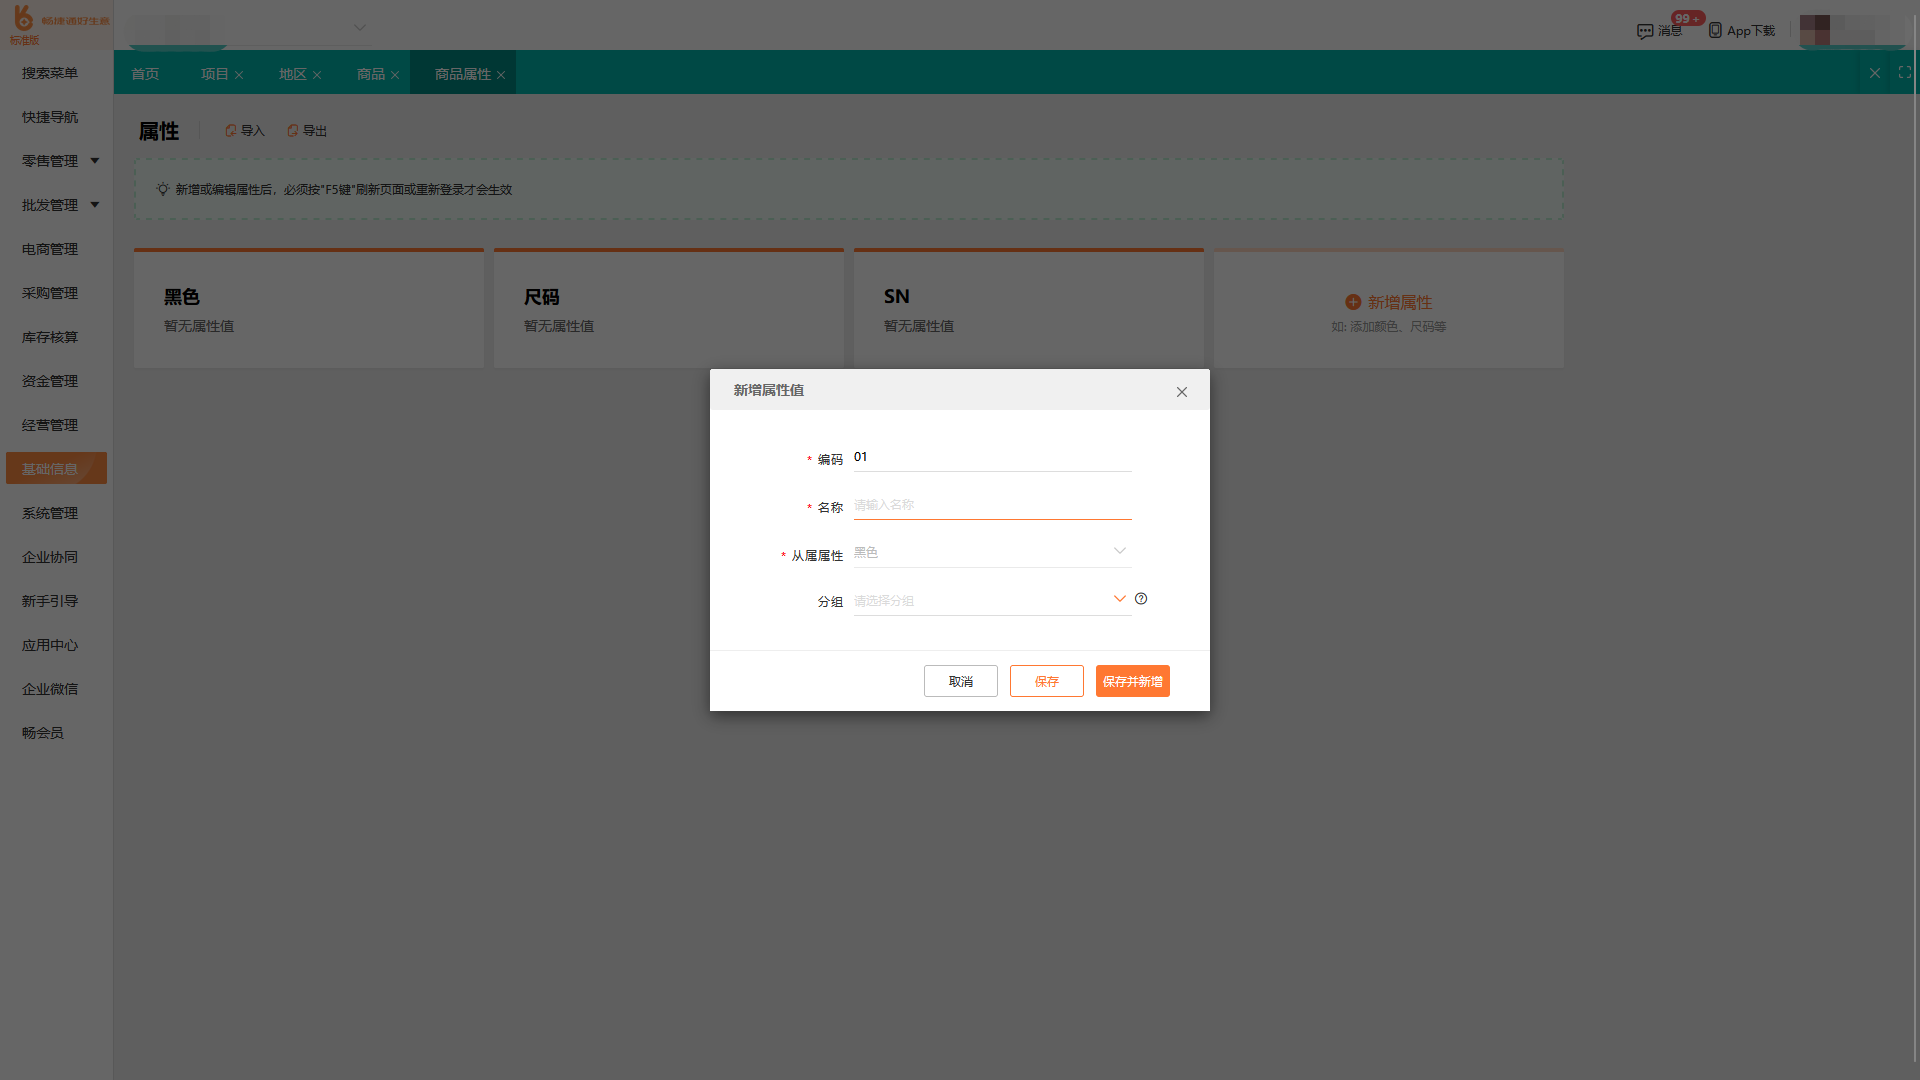Select the 基础信息 sidebar item
Viewport: 1920px width, 1080px height.
55,468
